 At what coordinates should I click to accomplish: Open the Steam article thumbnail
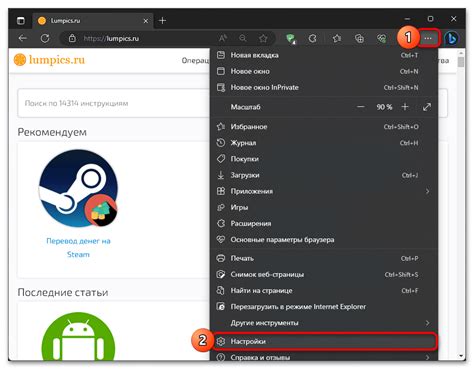pos(78,188)
